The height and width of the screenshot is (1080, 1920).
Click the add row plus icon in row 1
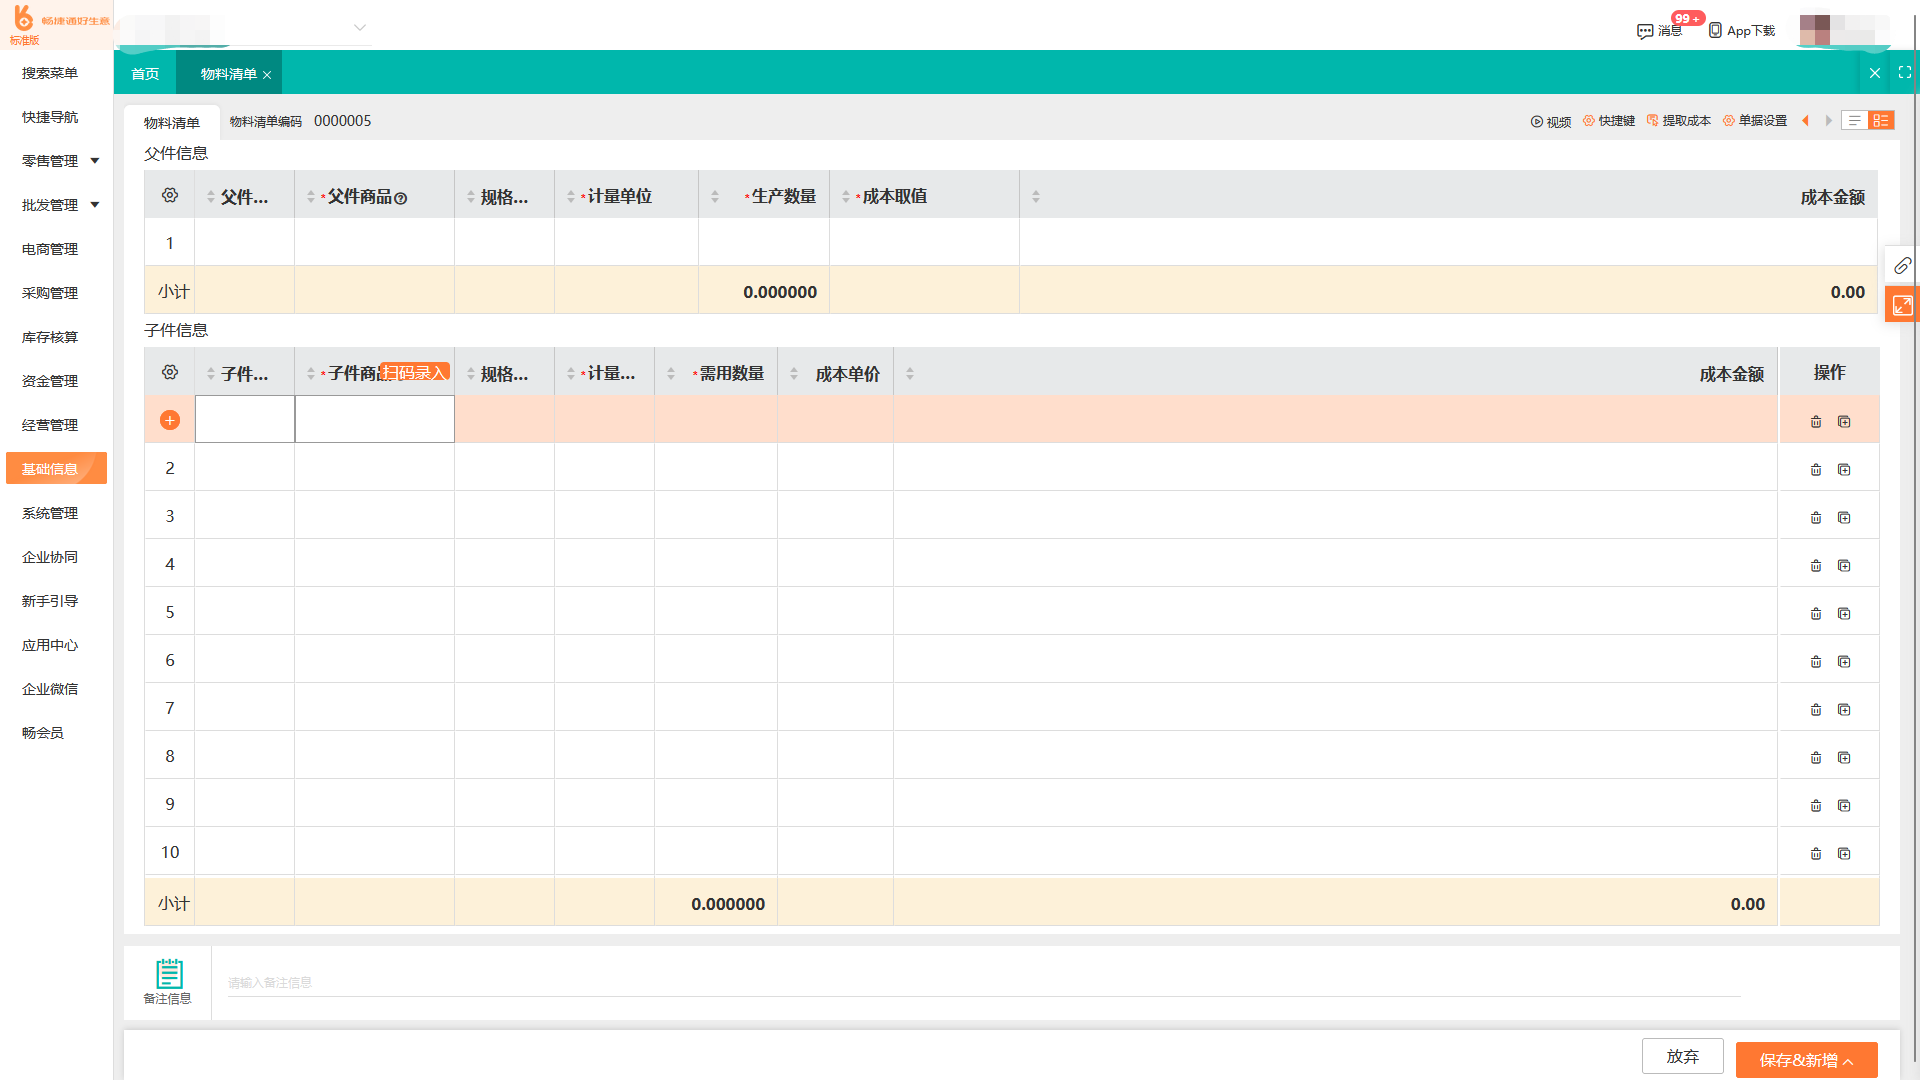pos(169,421)
